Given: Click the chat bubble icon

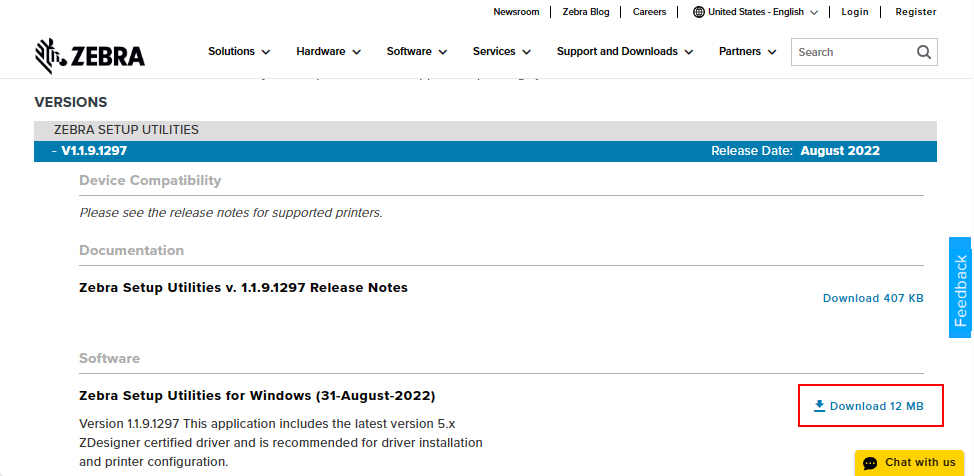Looking at the screenshot, I should pyautogui.click(x=870, y=463).
